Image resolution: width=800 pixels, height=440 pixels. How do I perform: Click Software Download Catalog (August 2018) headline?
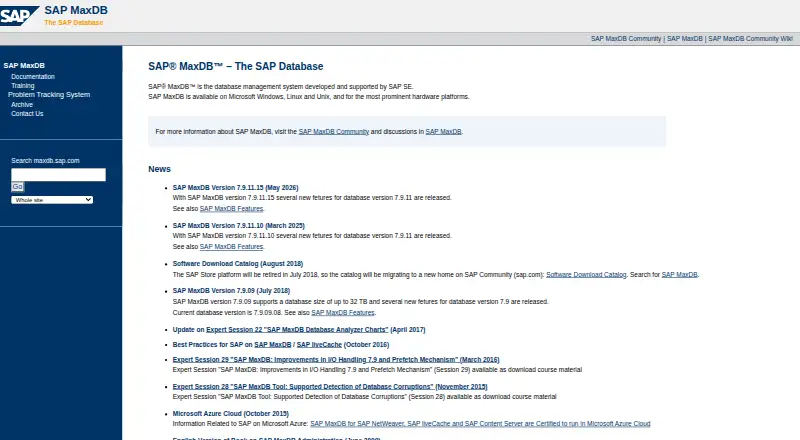(x=238, y=264)
